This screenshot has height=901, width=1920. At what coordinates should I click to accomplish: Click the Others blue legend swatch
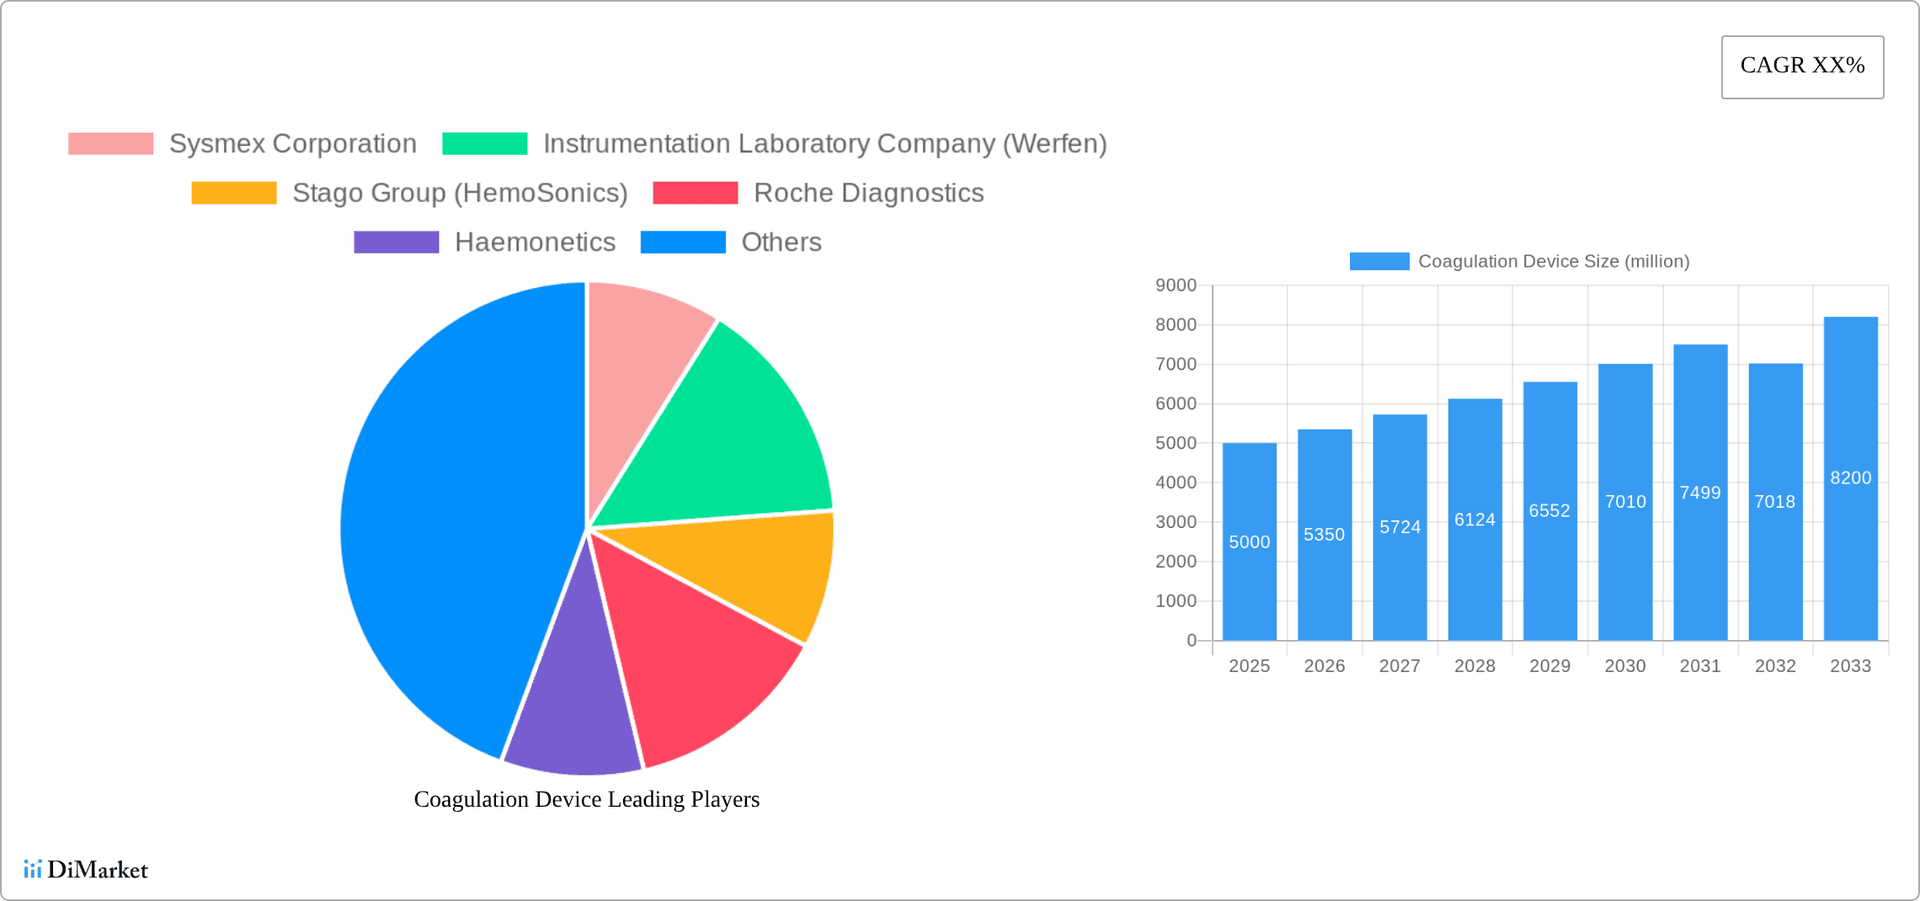(x=682, y=241)
